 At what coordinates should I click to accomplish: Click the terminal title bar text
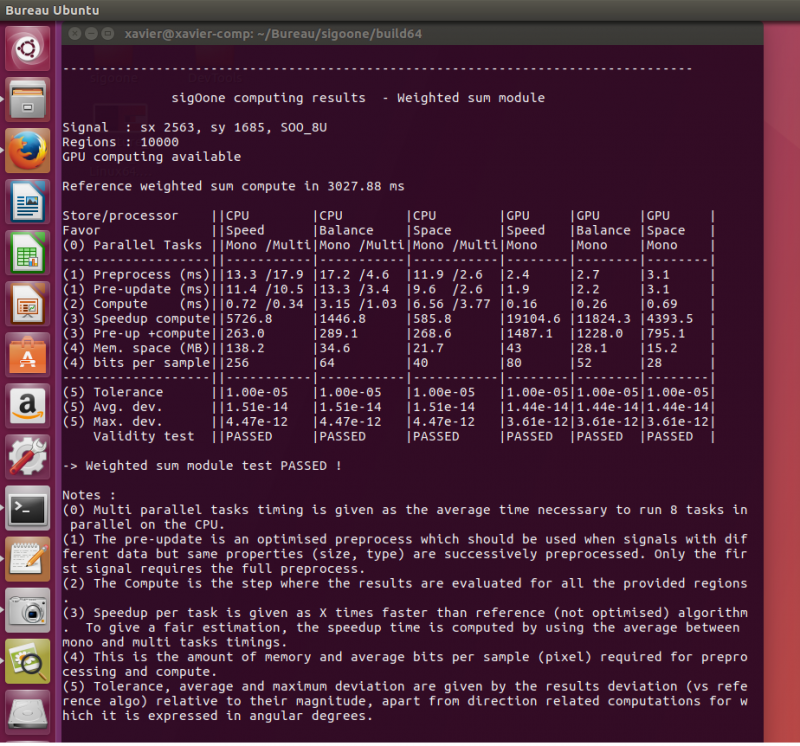pos(273,33)
